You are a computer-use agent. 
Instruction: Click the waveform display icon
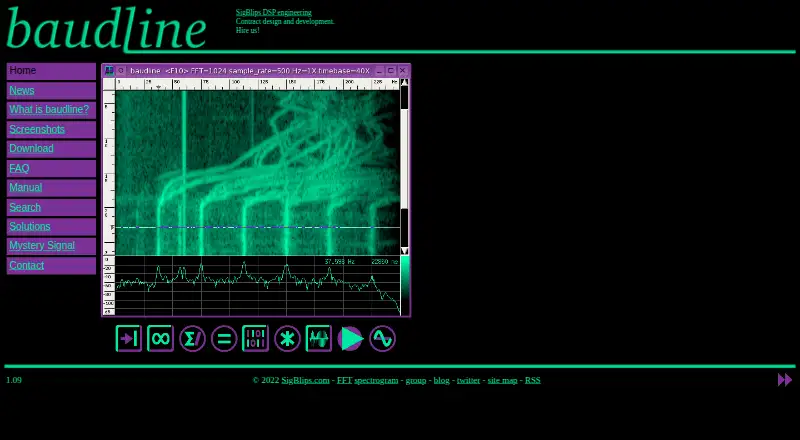pyautogui.click(x=319, y=338)
